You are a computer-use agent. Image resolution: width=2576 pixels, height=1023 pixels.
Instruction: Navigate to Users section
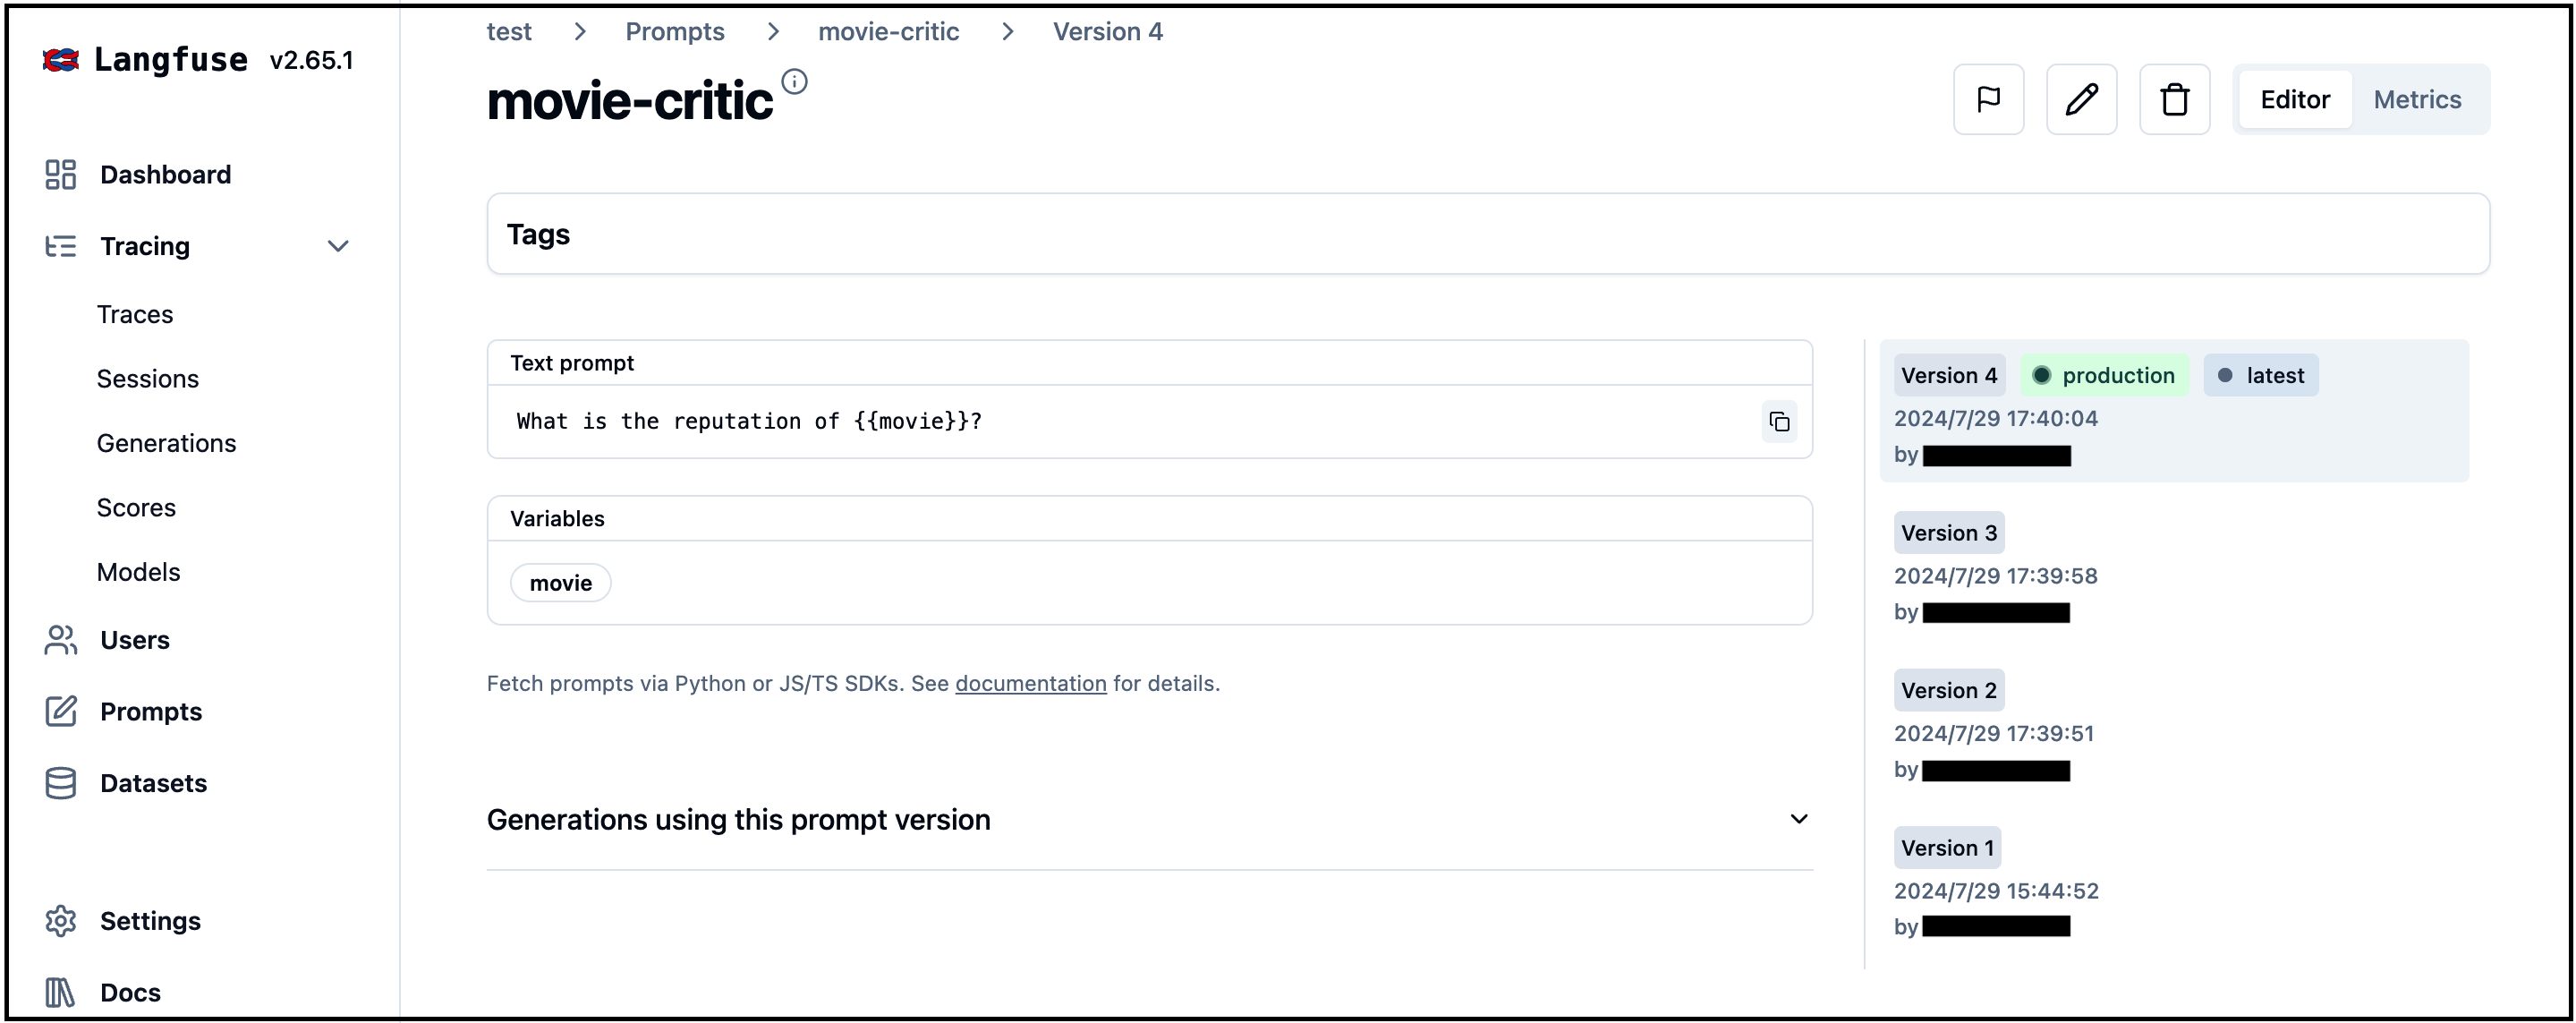click(135, 641)
